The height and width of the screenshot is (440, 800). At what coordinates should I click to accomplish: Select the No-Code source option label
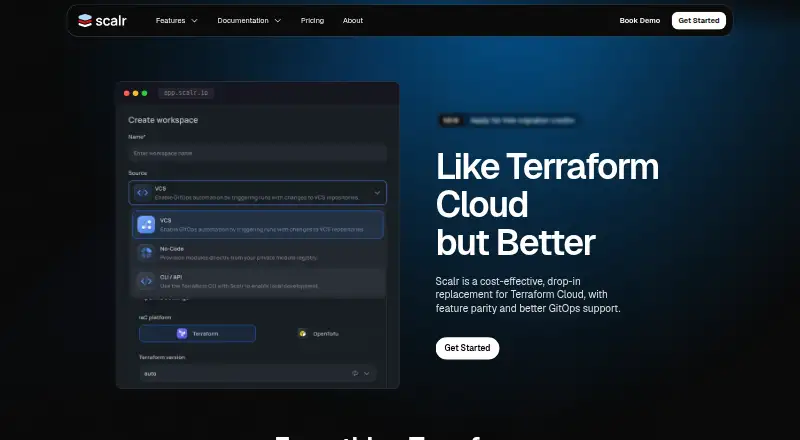tap(171, 249)
